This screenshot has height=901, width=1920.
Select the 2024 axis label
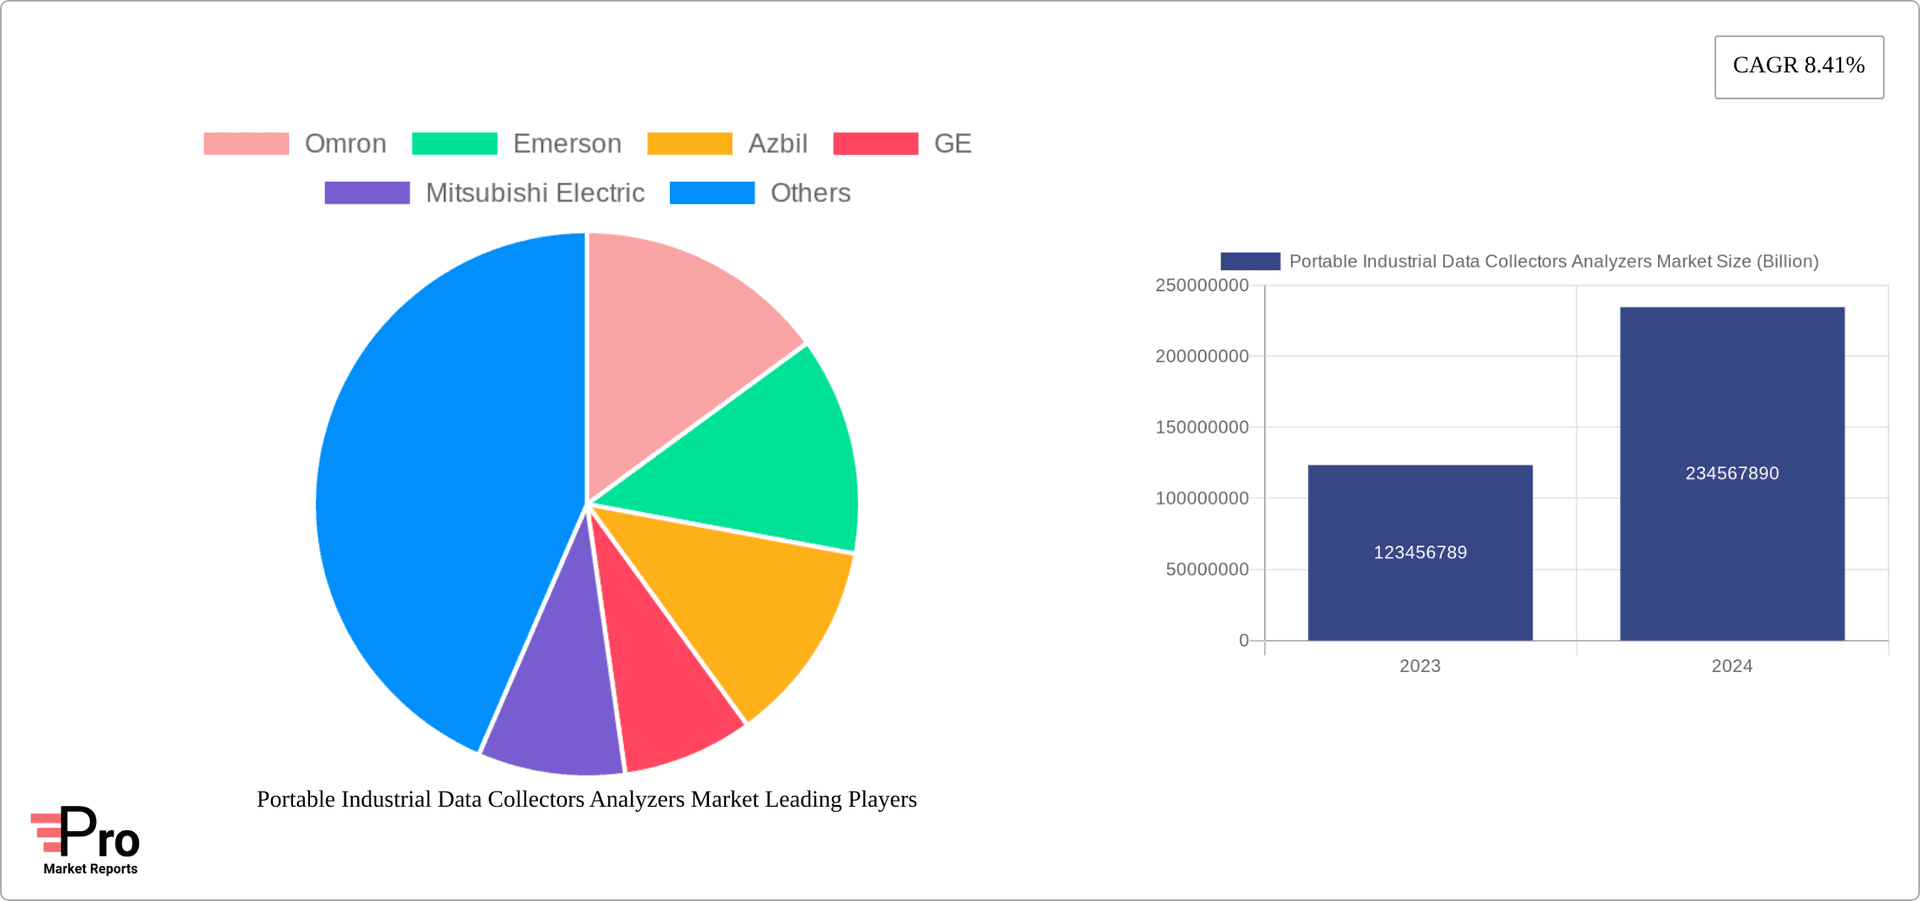pyautogui.click(x=1731, y=665)
